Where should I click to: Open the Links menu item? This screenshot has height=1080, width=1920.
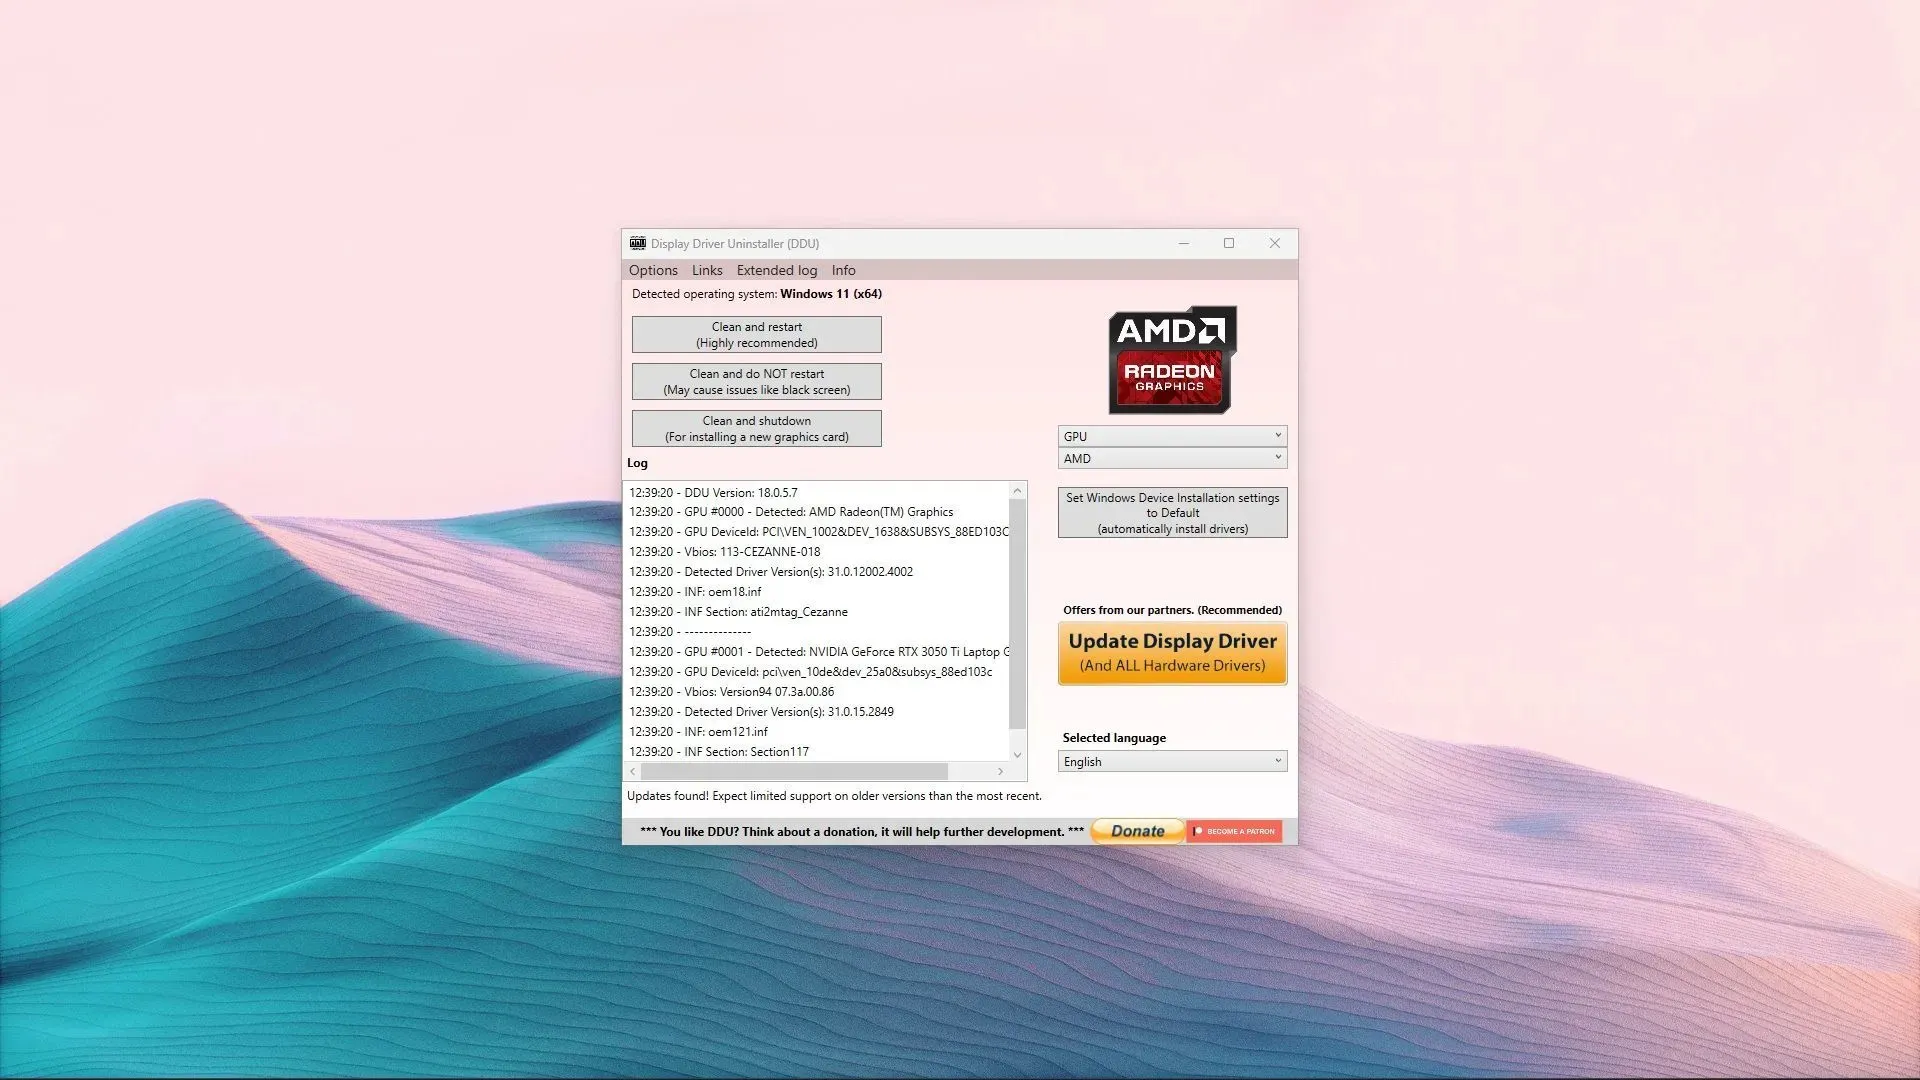point(705,270)
